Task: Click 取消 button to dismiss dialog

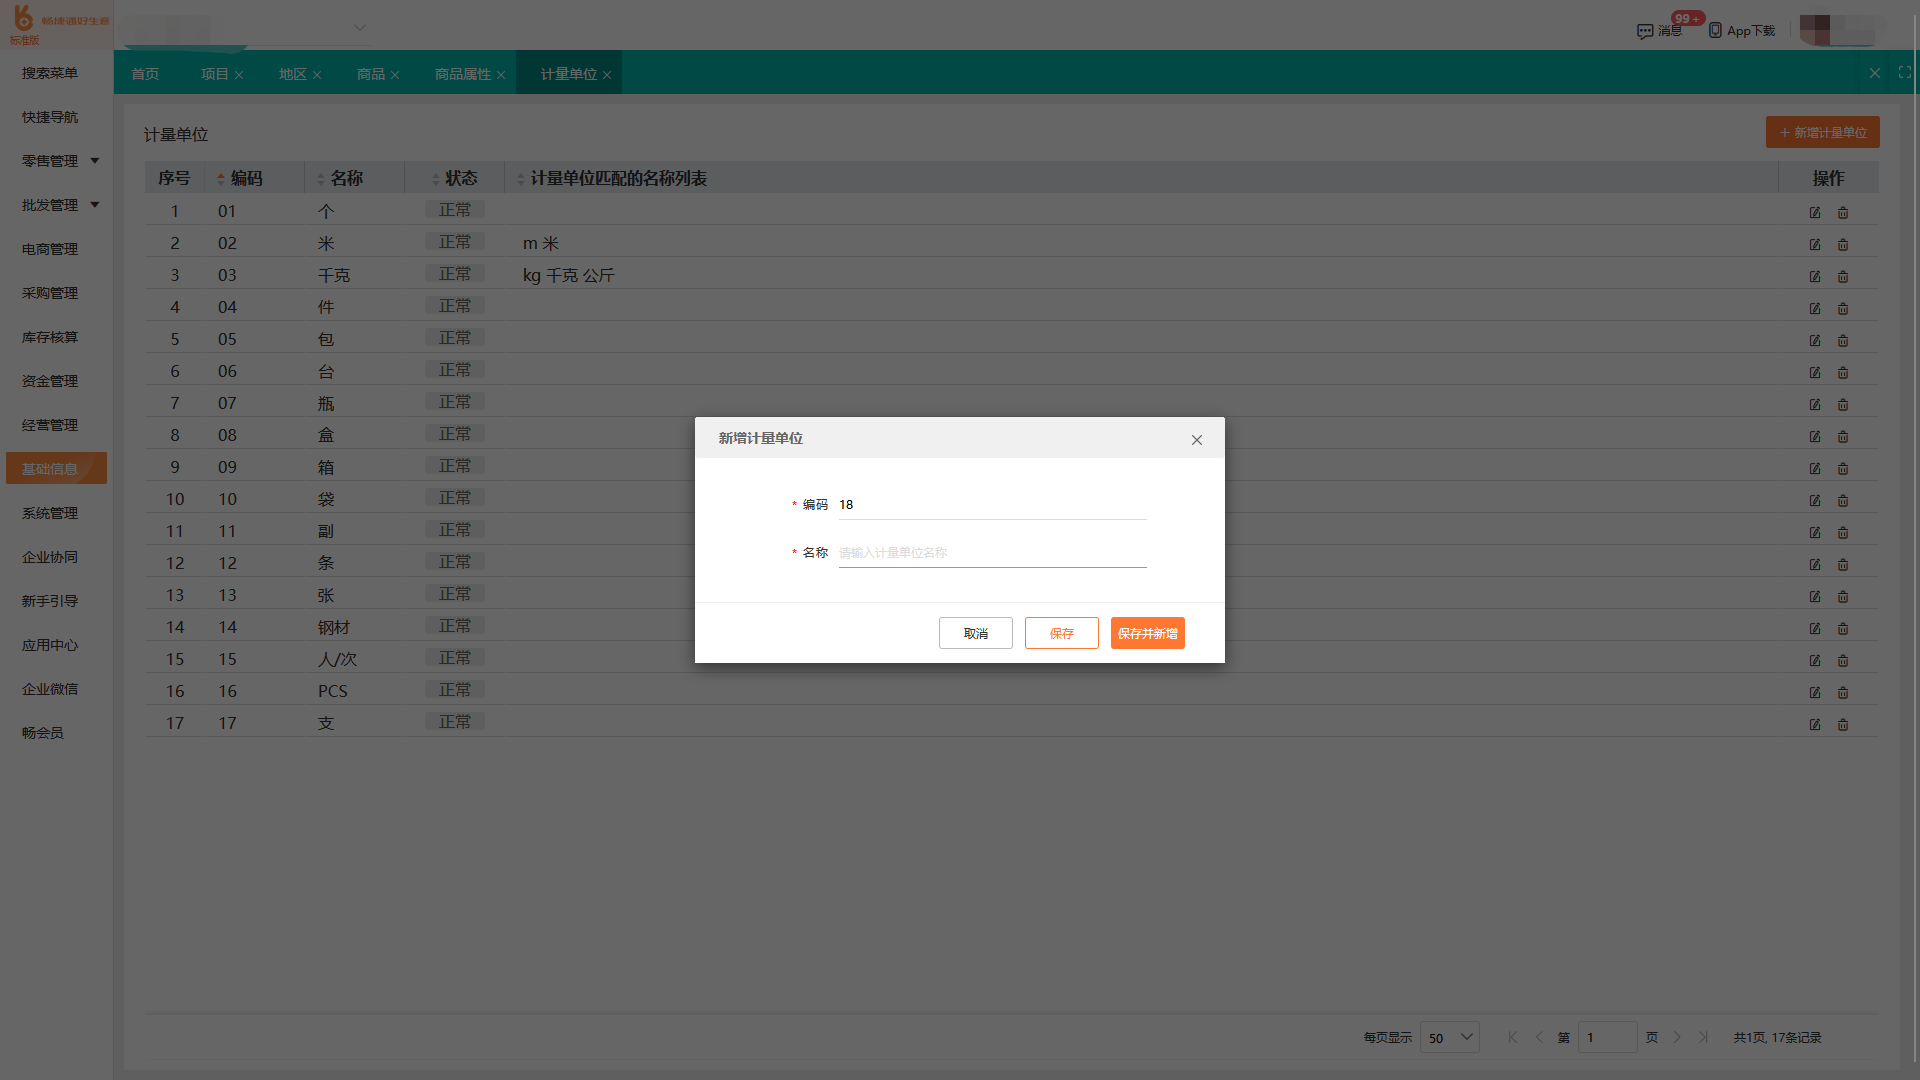Action: click(976, 632)
